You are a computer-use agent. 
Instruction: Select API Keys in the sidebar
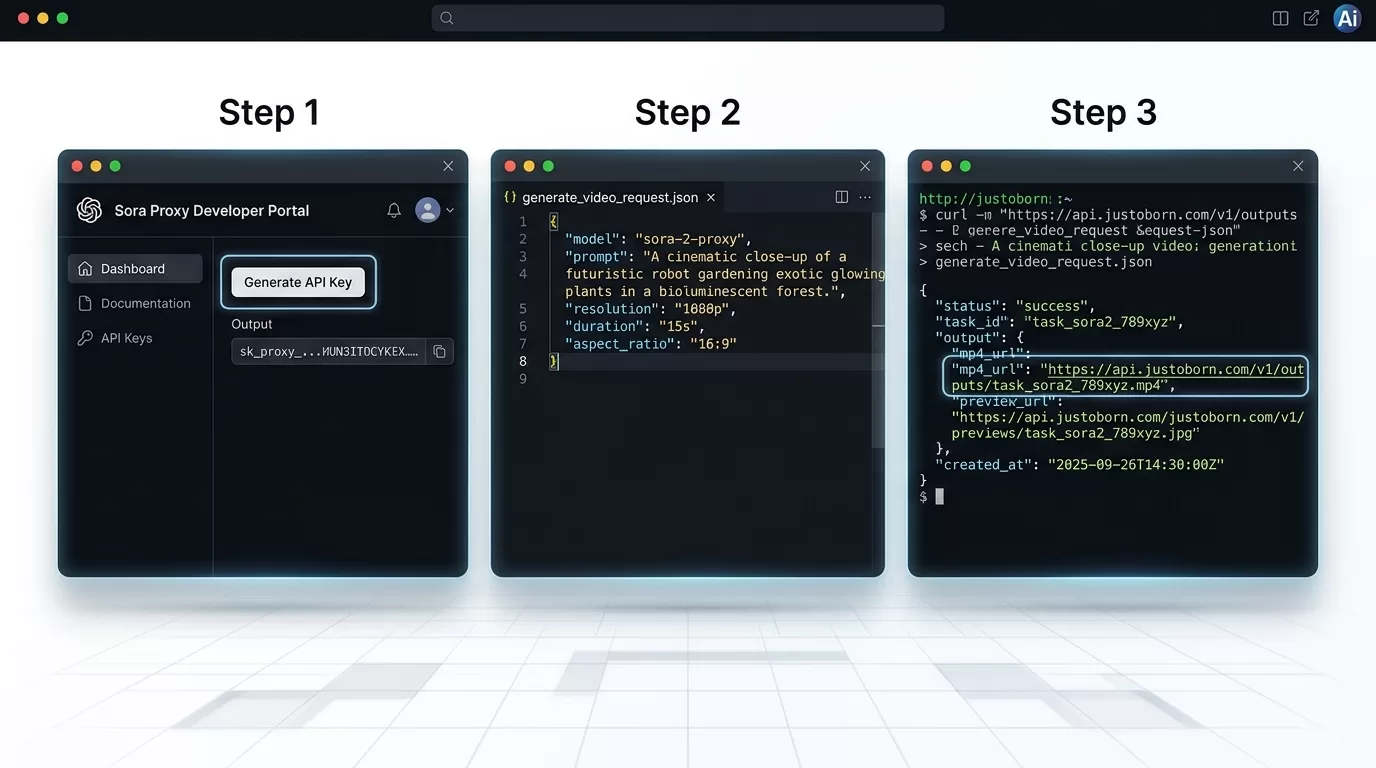tap(125, 338)
